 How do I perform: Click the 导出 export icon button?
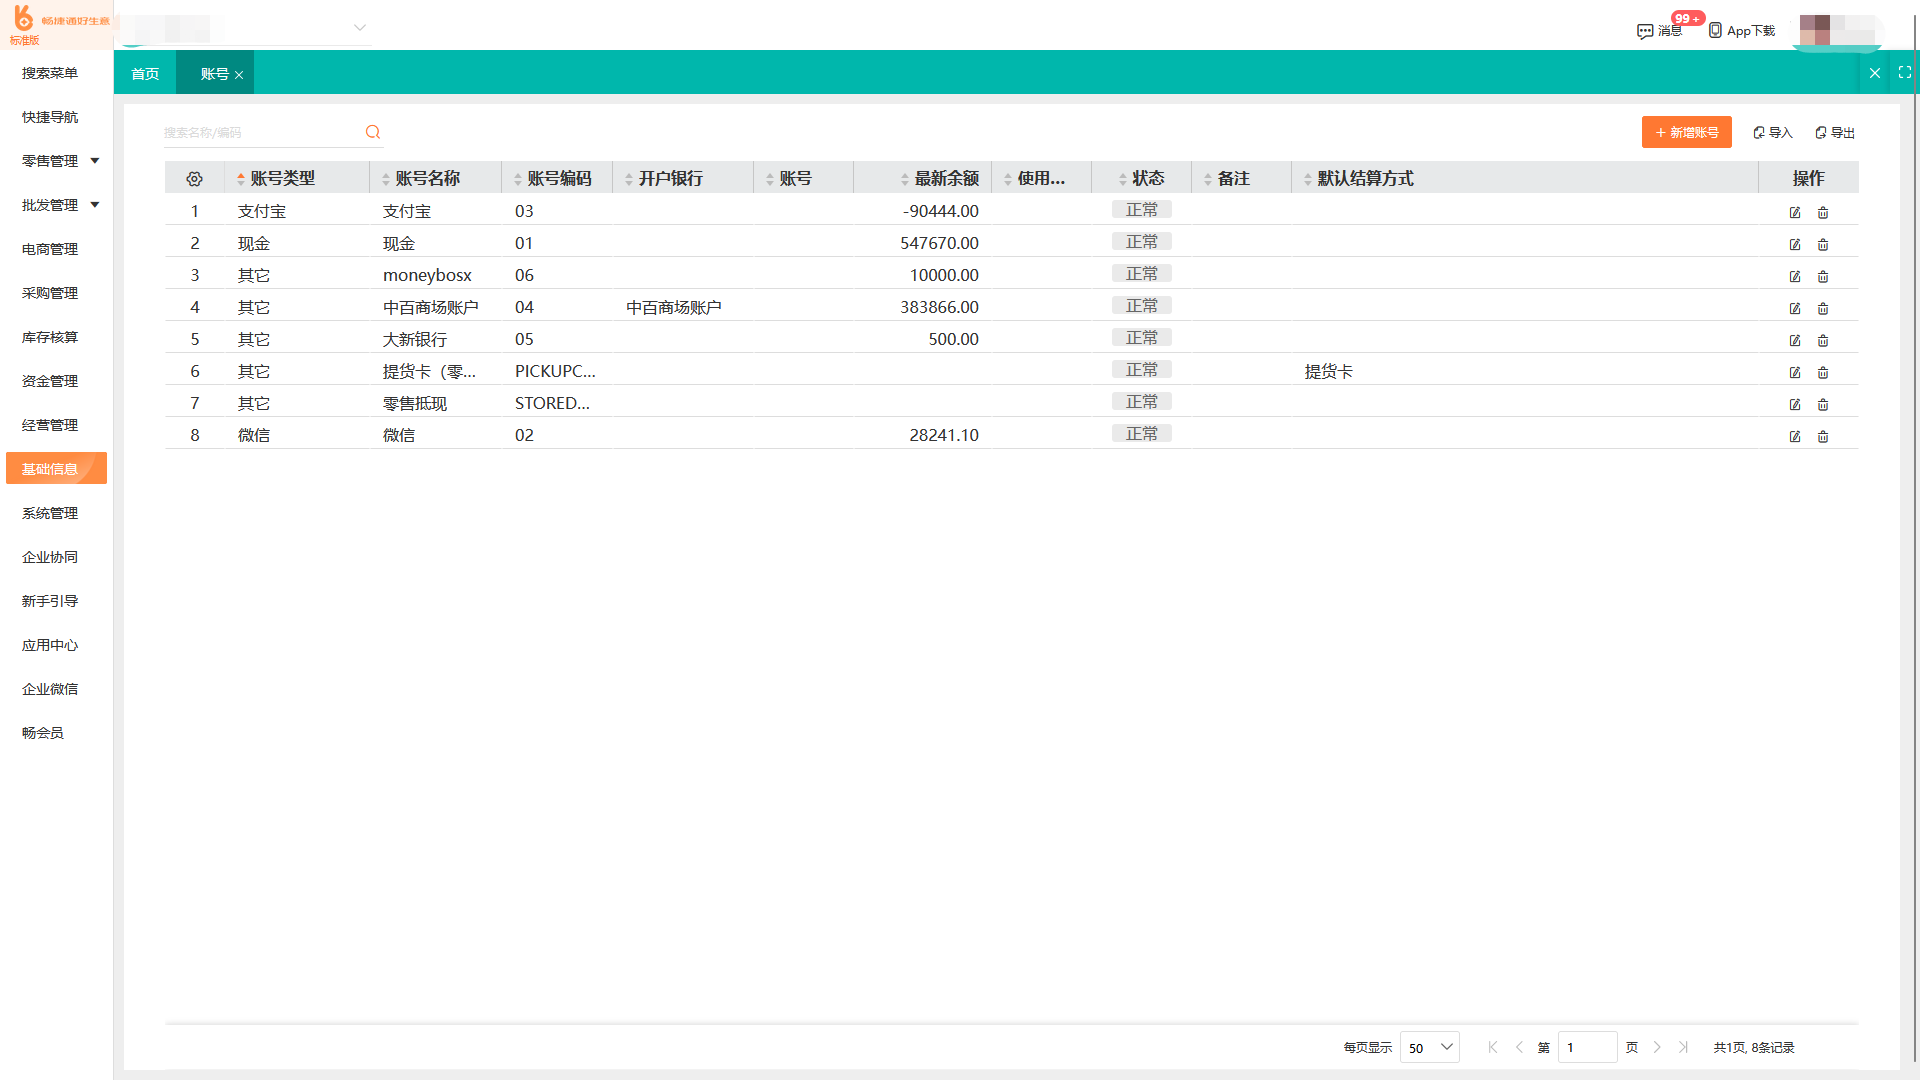(1838, 132)
